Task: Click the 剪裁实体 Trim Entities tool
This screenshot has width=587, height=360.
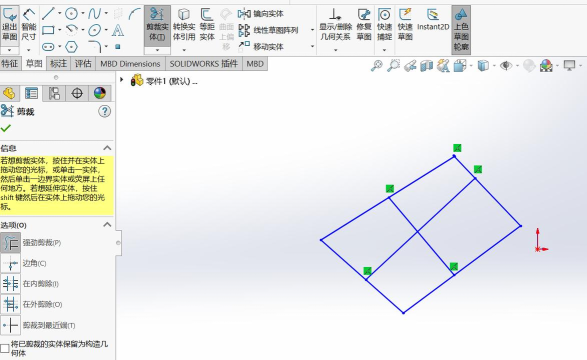Action: click(157, 25)
